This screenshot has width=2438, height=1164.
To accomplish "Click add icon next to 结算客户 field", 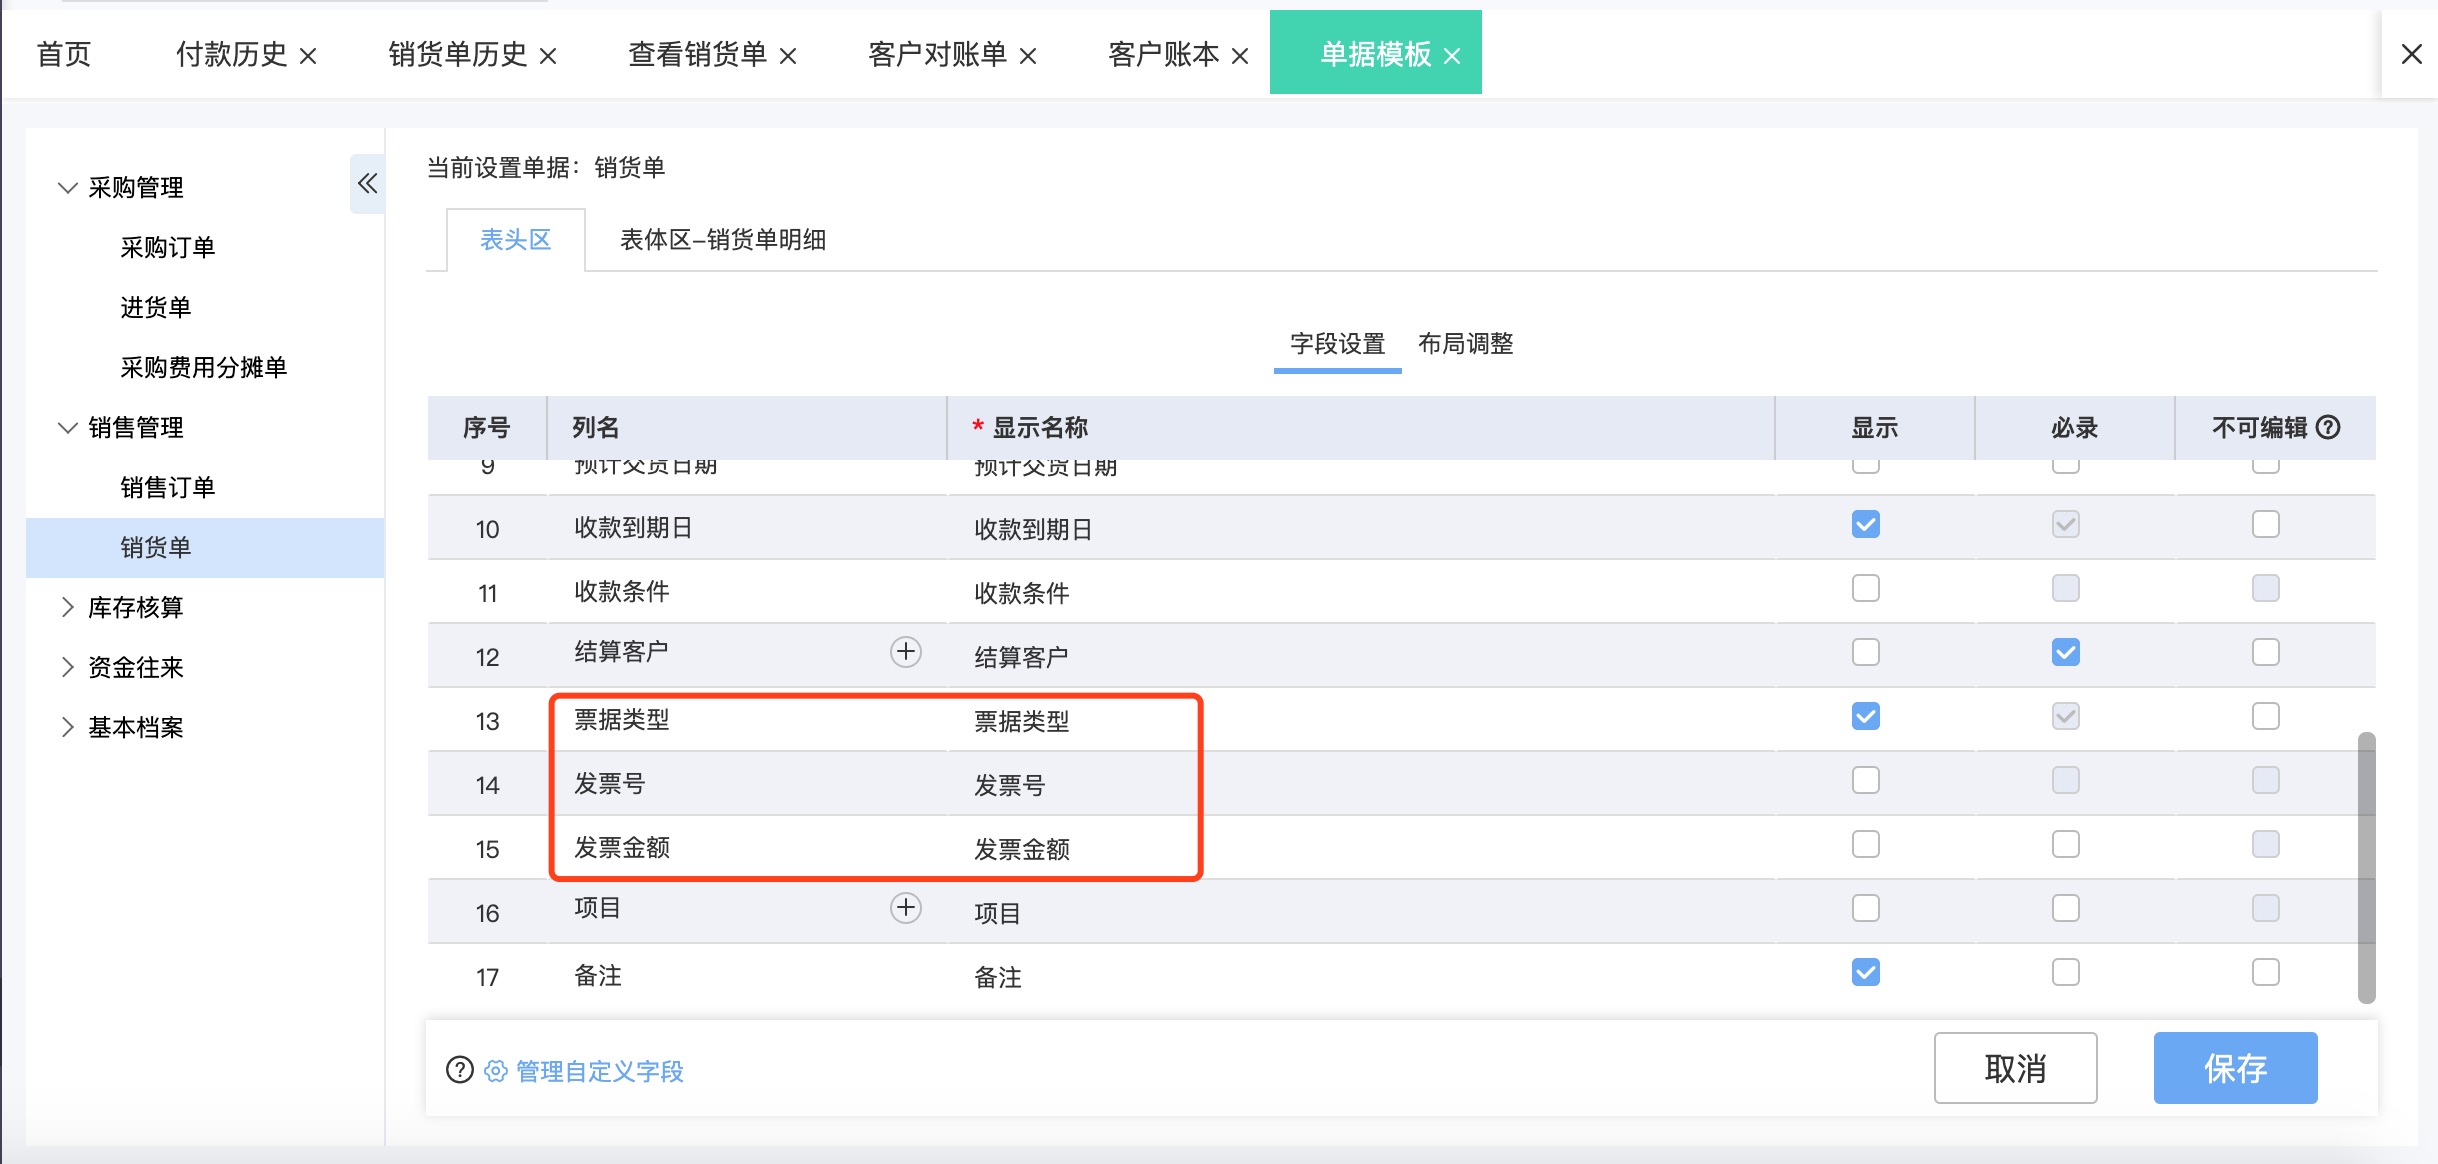I will (905, 653).
